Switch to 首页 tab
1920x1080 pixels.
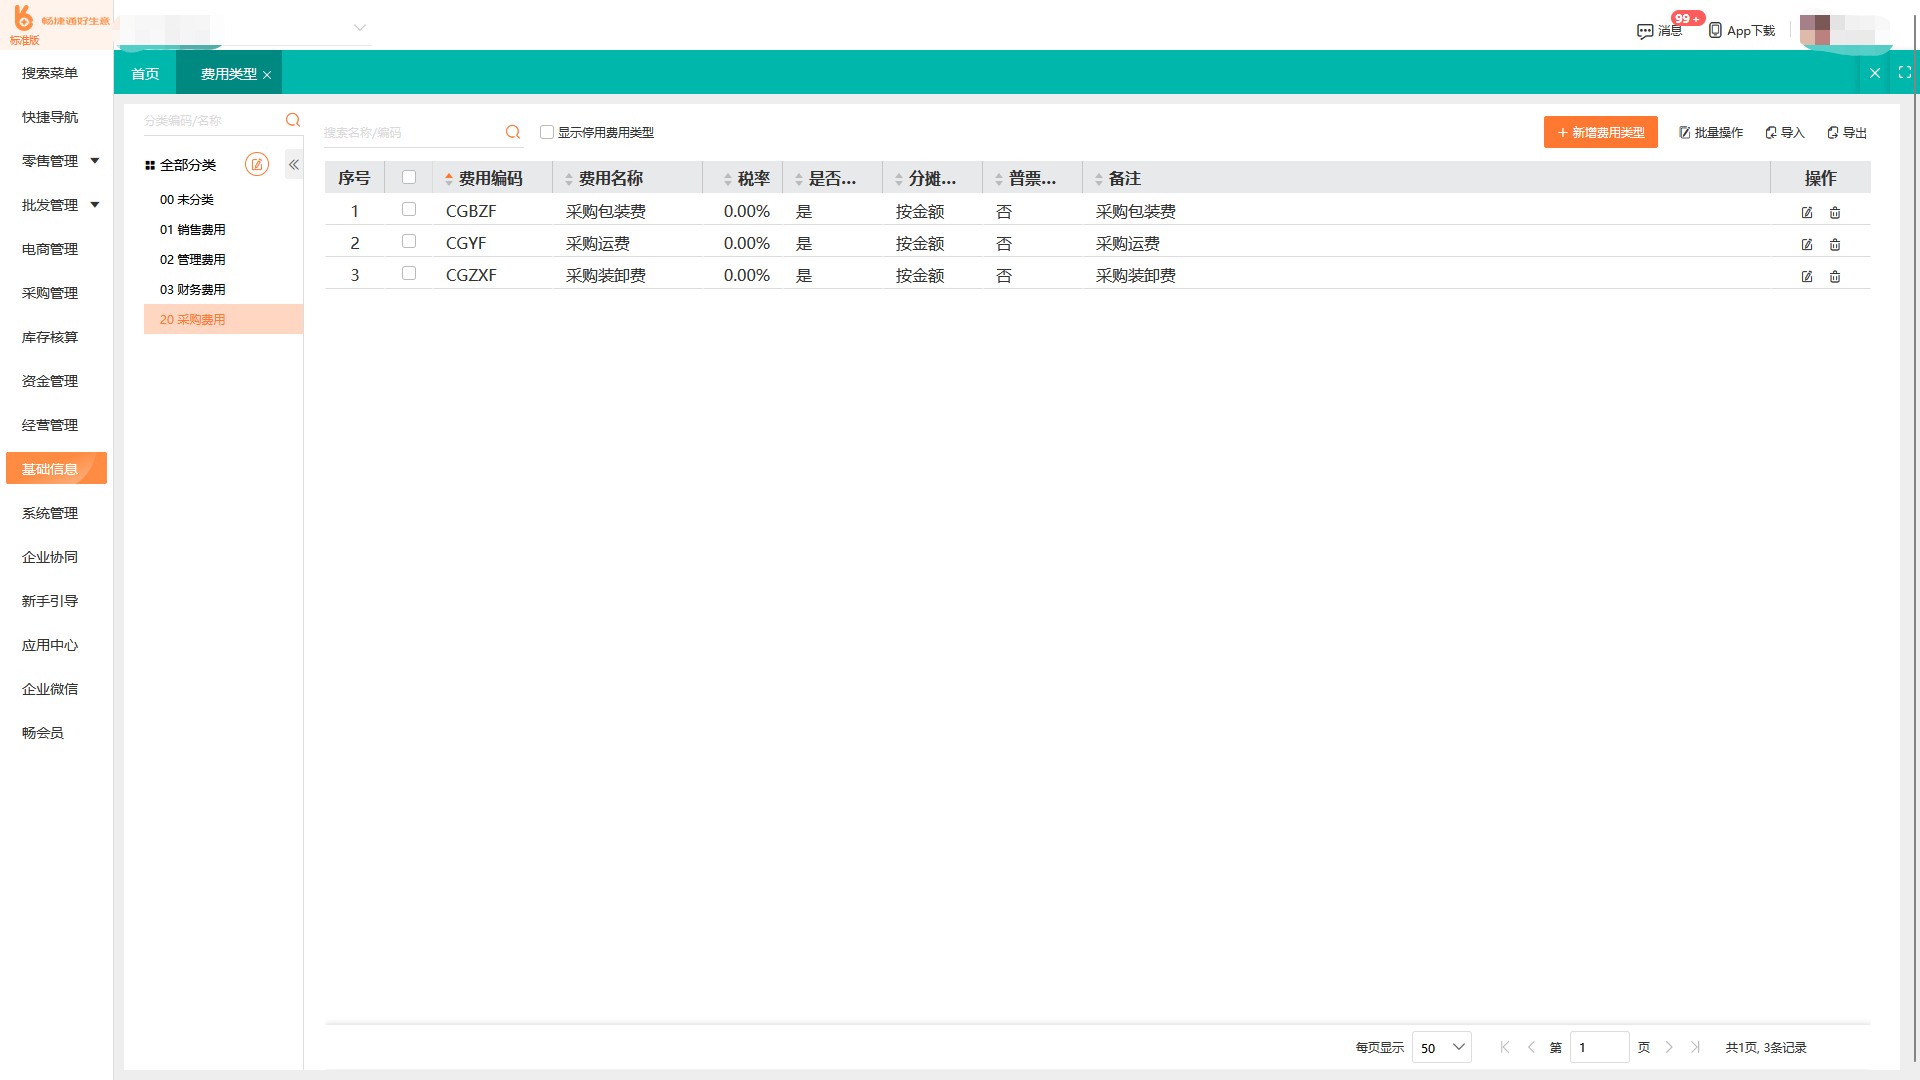(146, 73)
